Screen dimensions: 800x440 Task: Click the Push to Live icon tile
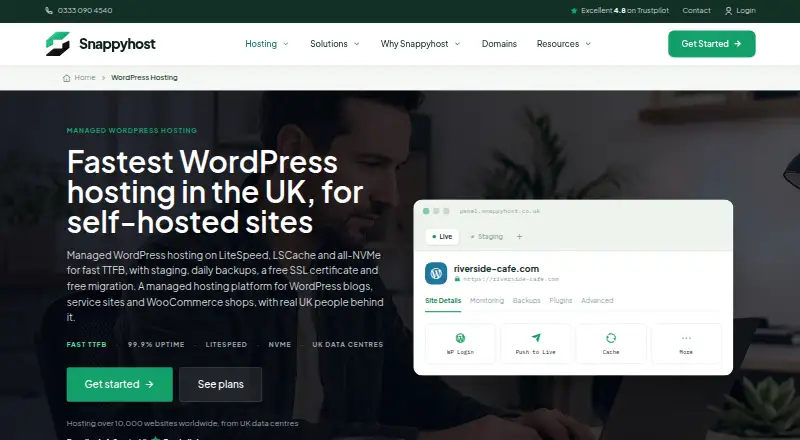click(536, 344)
